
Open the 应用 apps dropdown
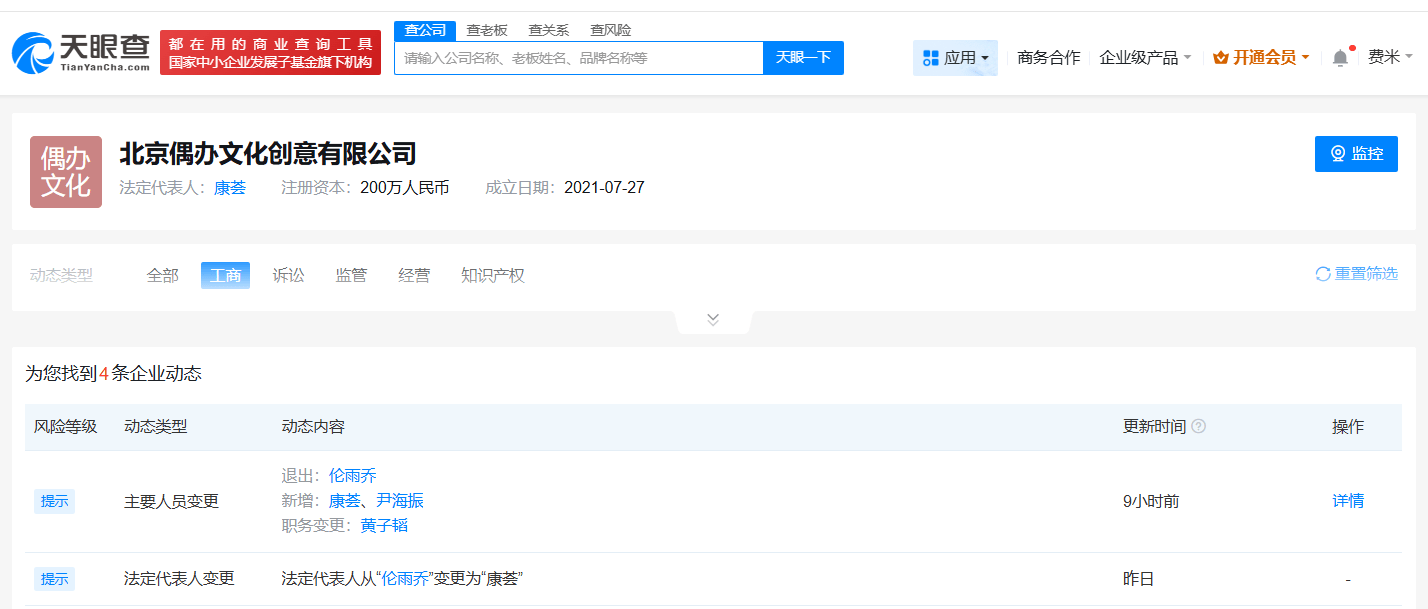click(x=955, y=58)
